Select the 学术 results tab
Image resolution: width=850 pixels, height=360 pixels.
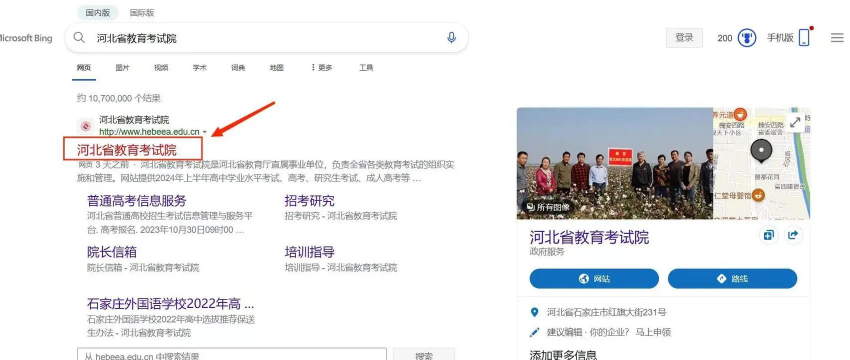pos(199,68)
